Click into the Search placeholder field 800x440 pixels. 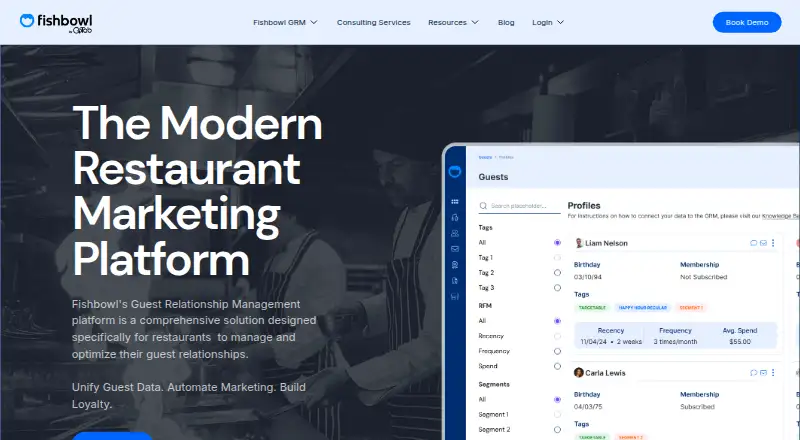(519, 206)
